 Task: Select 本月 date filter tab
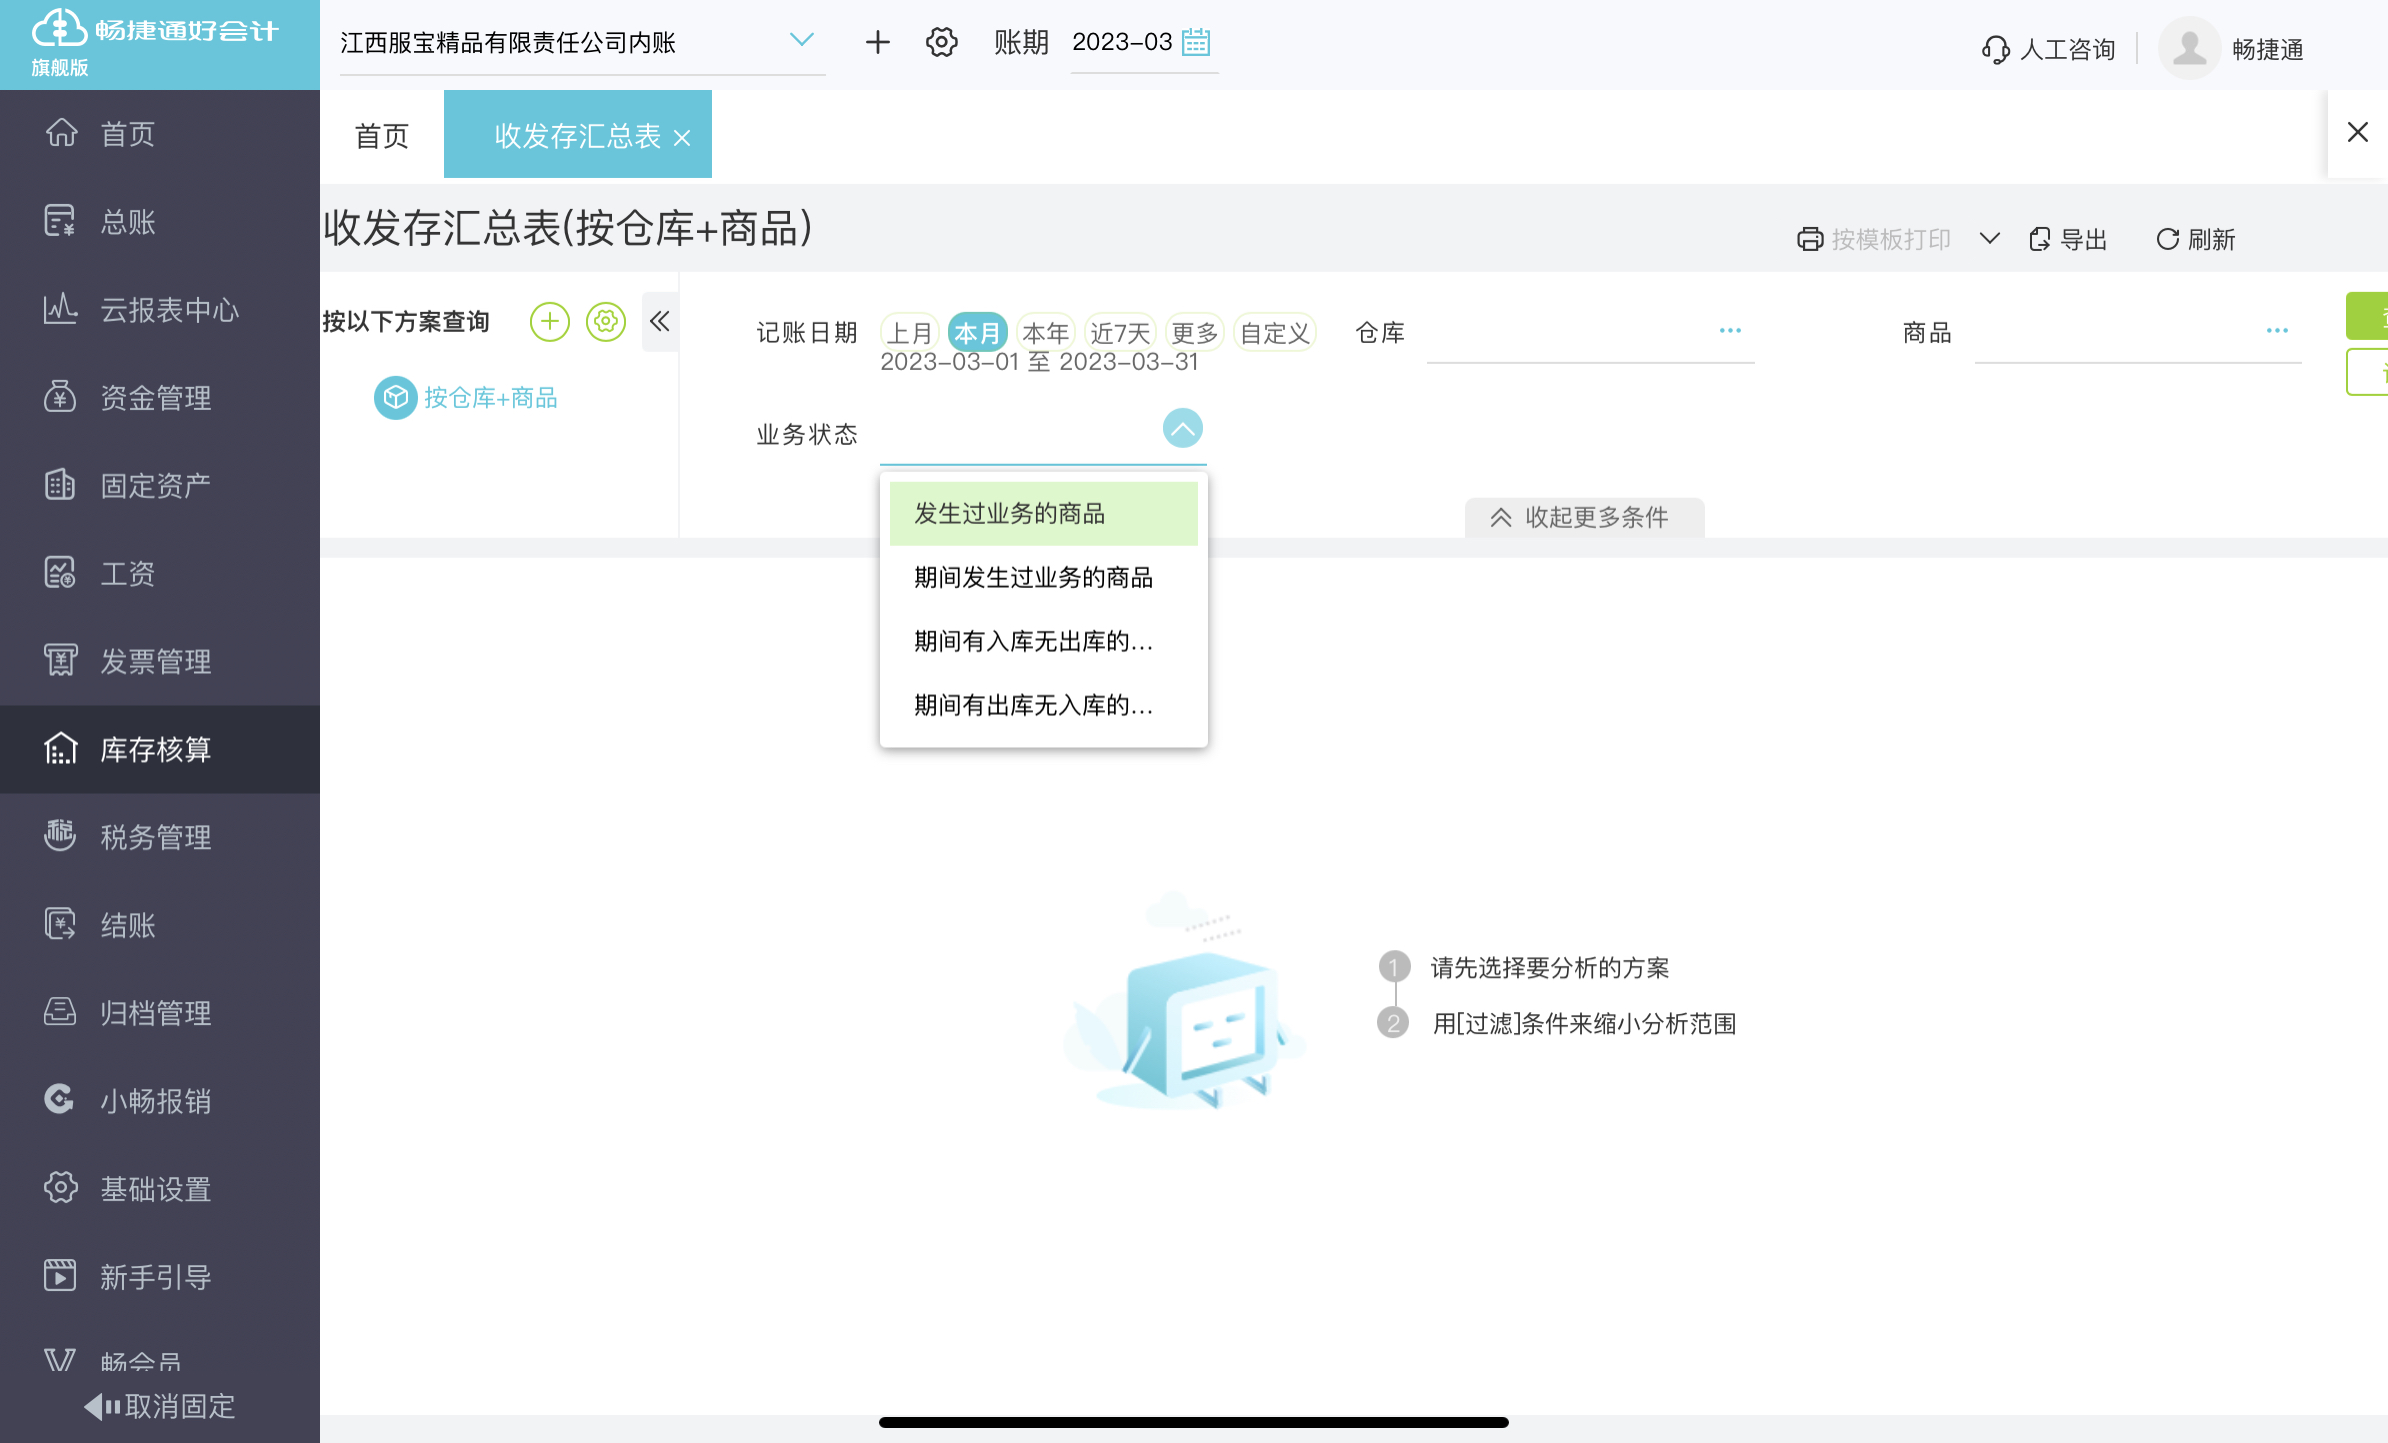974,333
